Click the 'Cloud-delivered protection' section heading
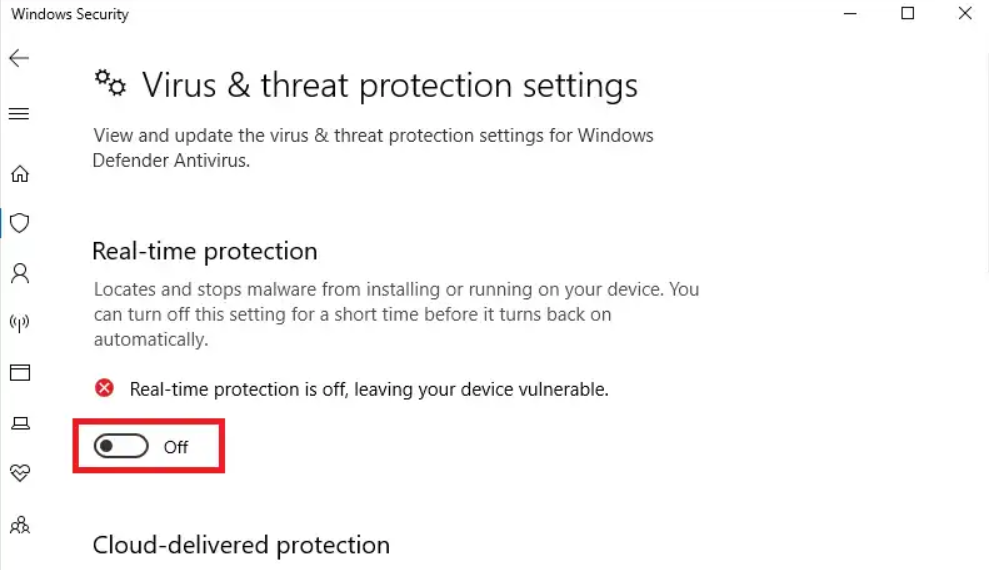 tap(241, 545)
